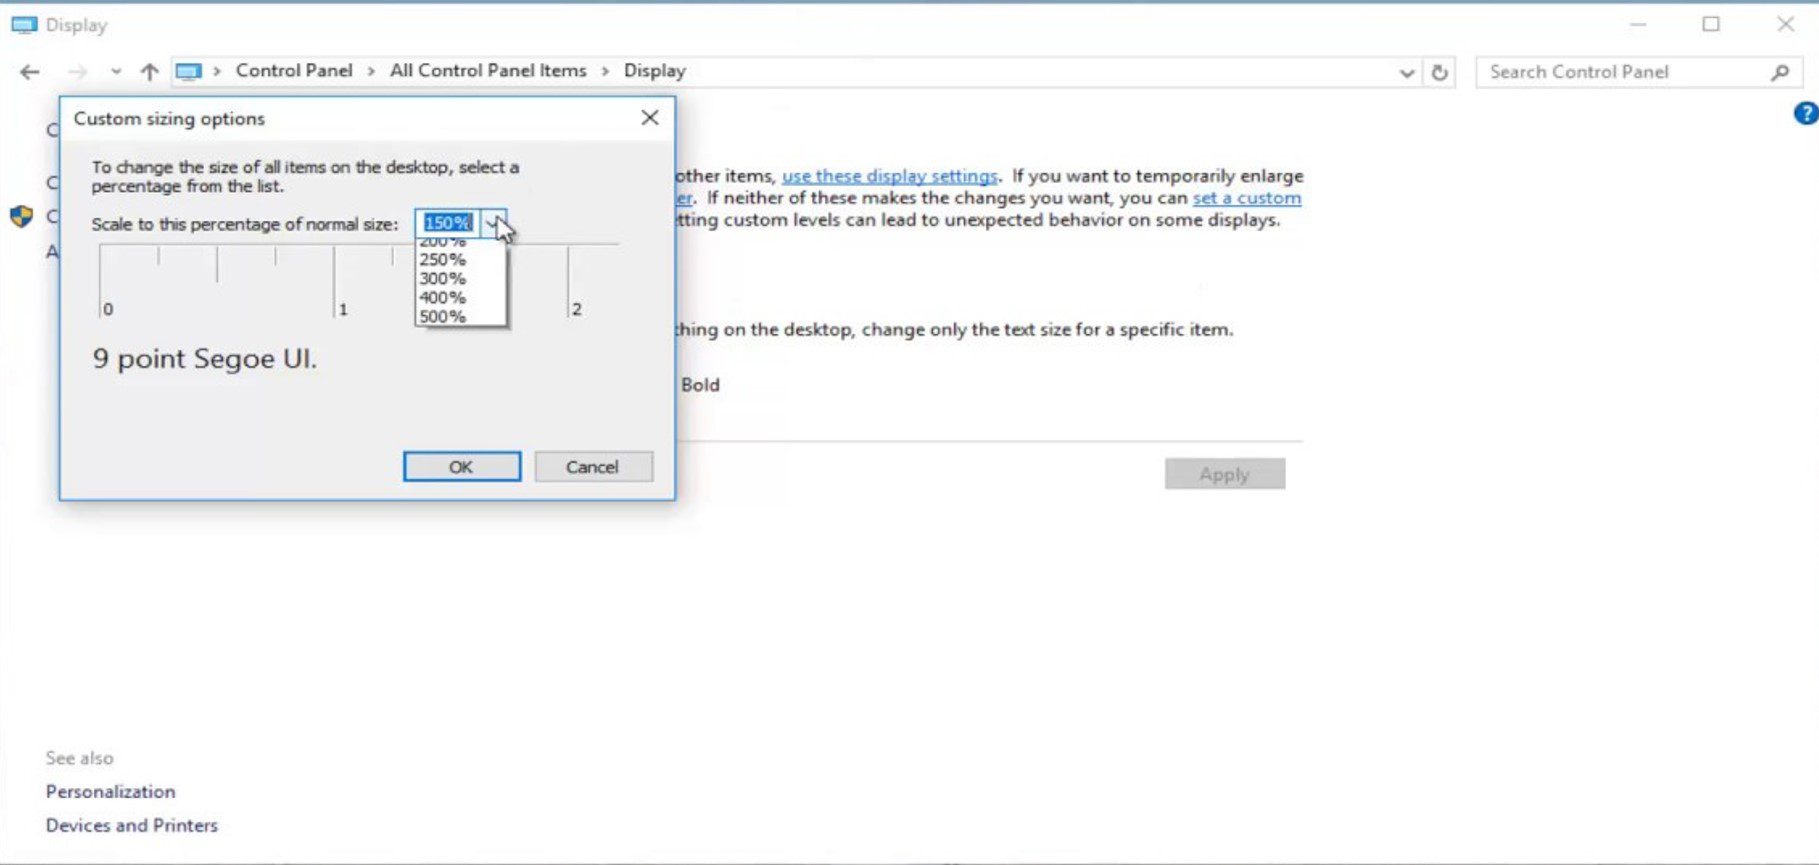The image size is (1819, 865).
Task: Choose 400% in the percentage list
Action: [x=443, y=298]
